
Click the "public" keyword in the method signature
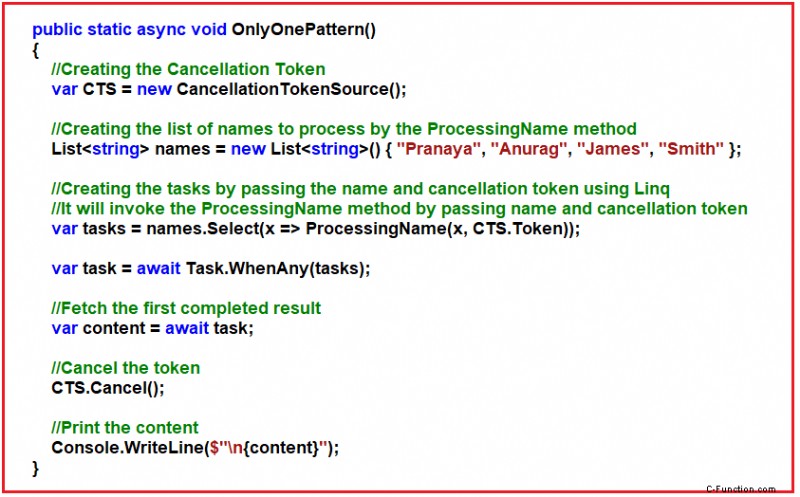click(57, 29)
